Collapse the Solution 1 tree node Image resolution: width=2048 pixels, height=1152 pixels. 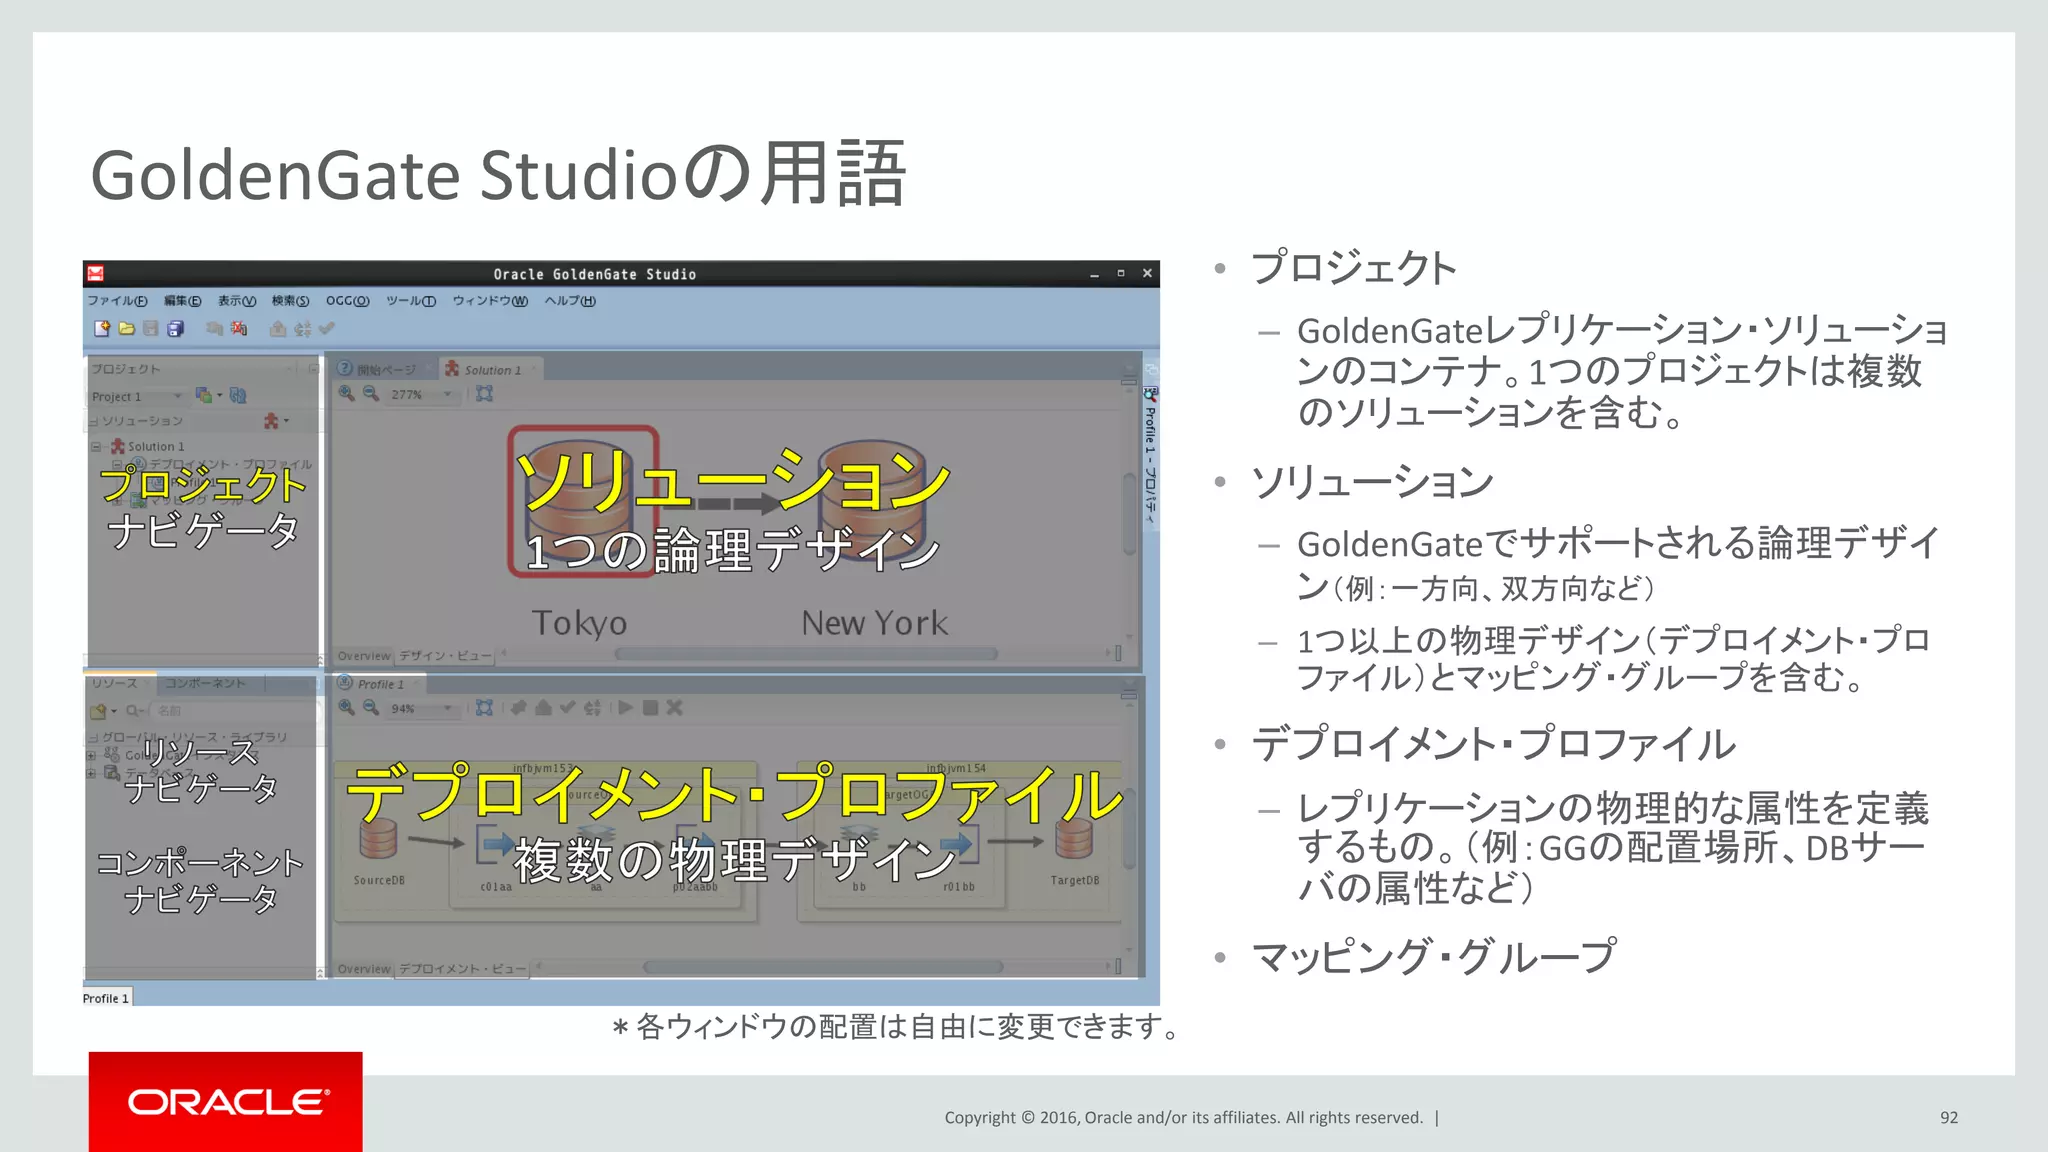pos(94,446)
